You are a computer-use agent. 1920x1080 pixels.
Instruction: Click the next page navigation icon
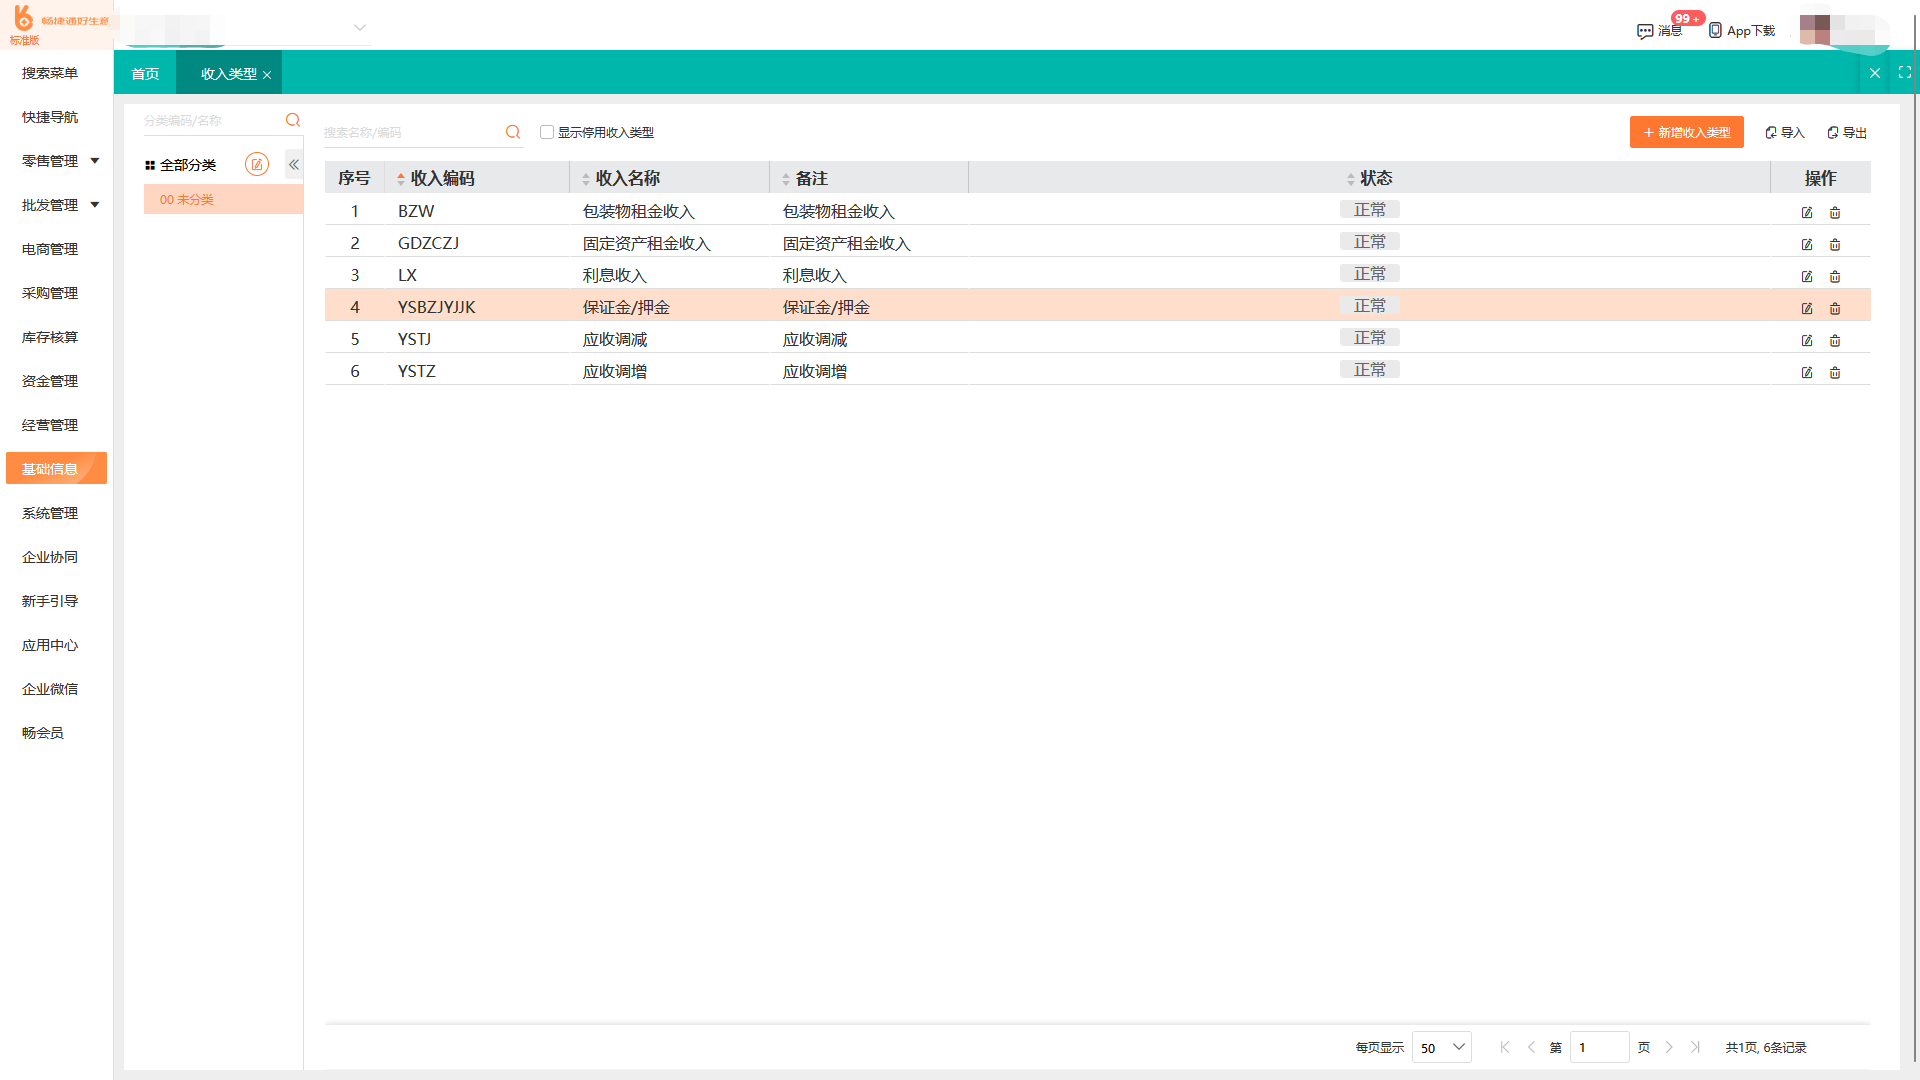point(1668,1047)
